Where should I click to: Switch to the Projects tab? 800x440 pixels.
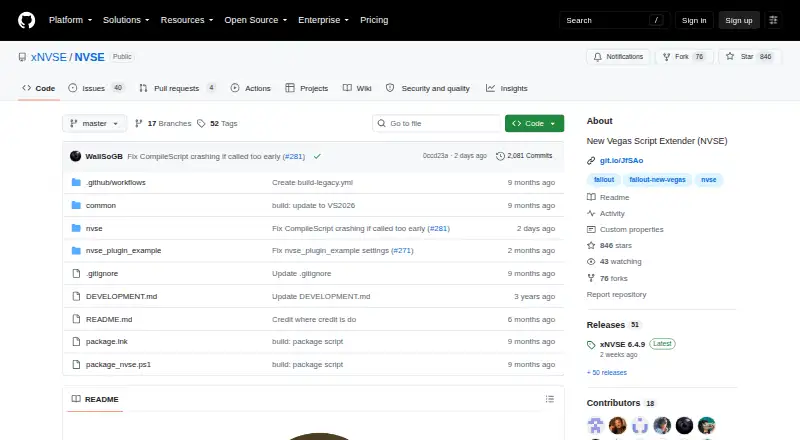[x=307, y=88]
